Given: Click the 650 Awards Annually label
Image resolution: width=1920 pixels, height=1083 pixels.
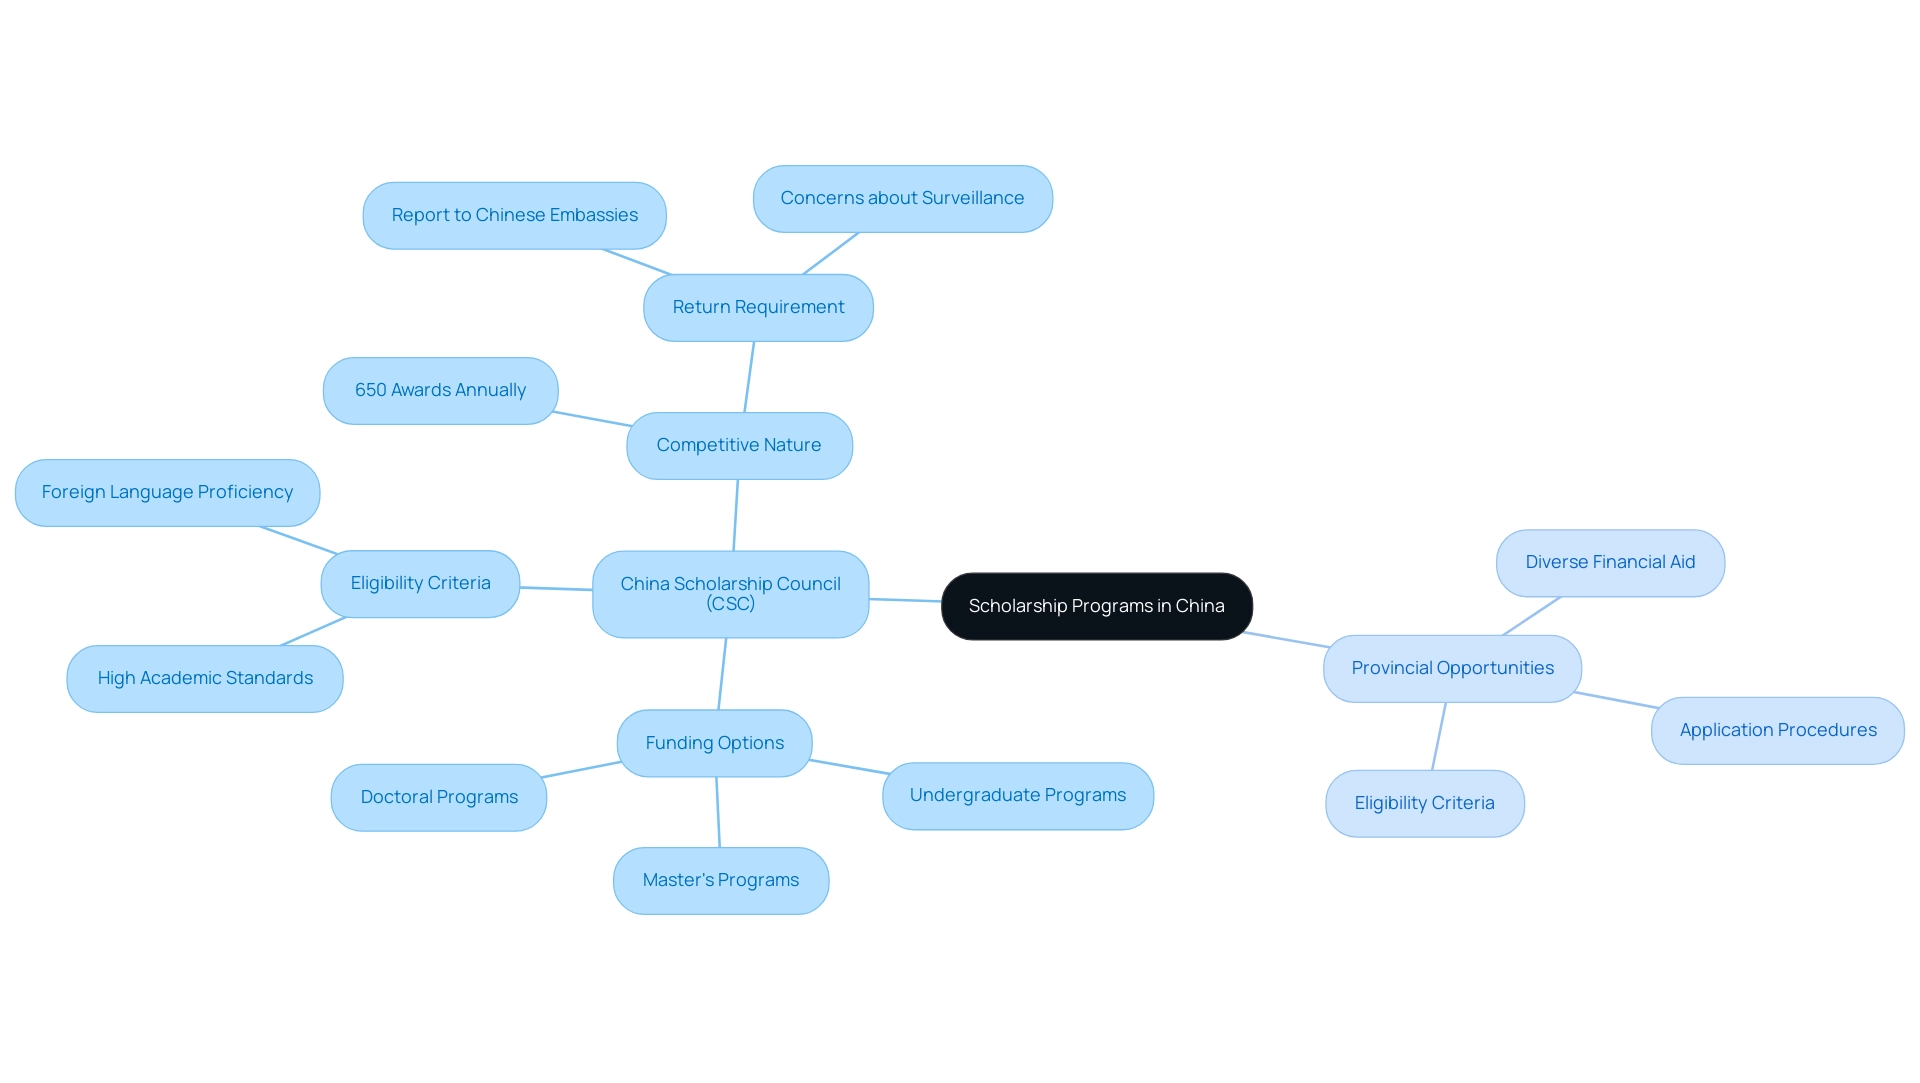Looking at the screenshot, I should pyautogui.click(x=442, y=388).
